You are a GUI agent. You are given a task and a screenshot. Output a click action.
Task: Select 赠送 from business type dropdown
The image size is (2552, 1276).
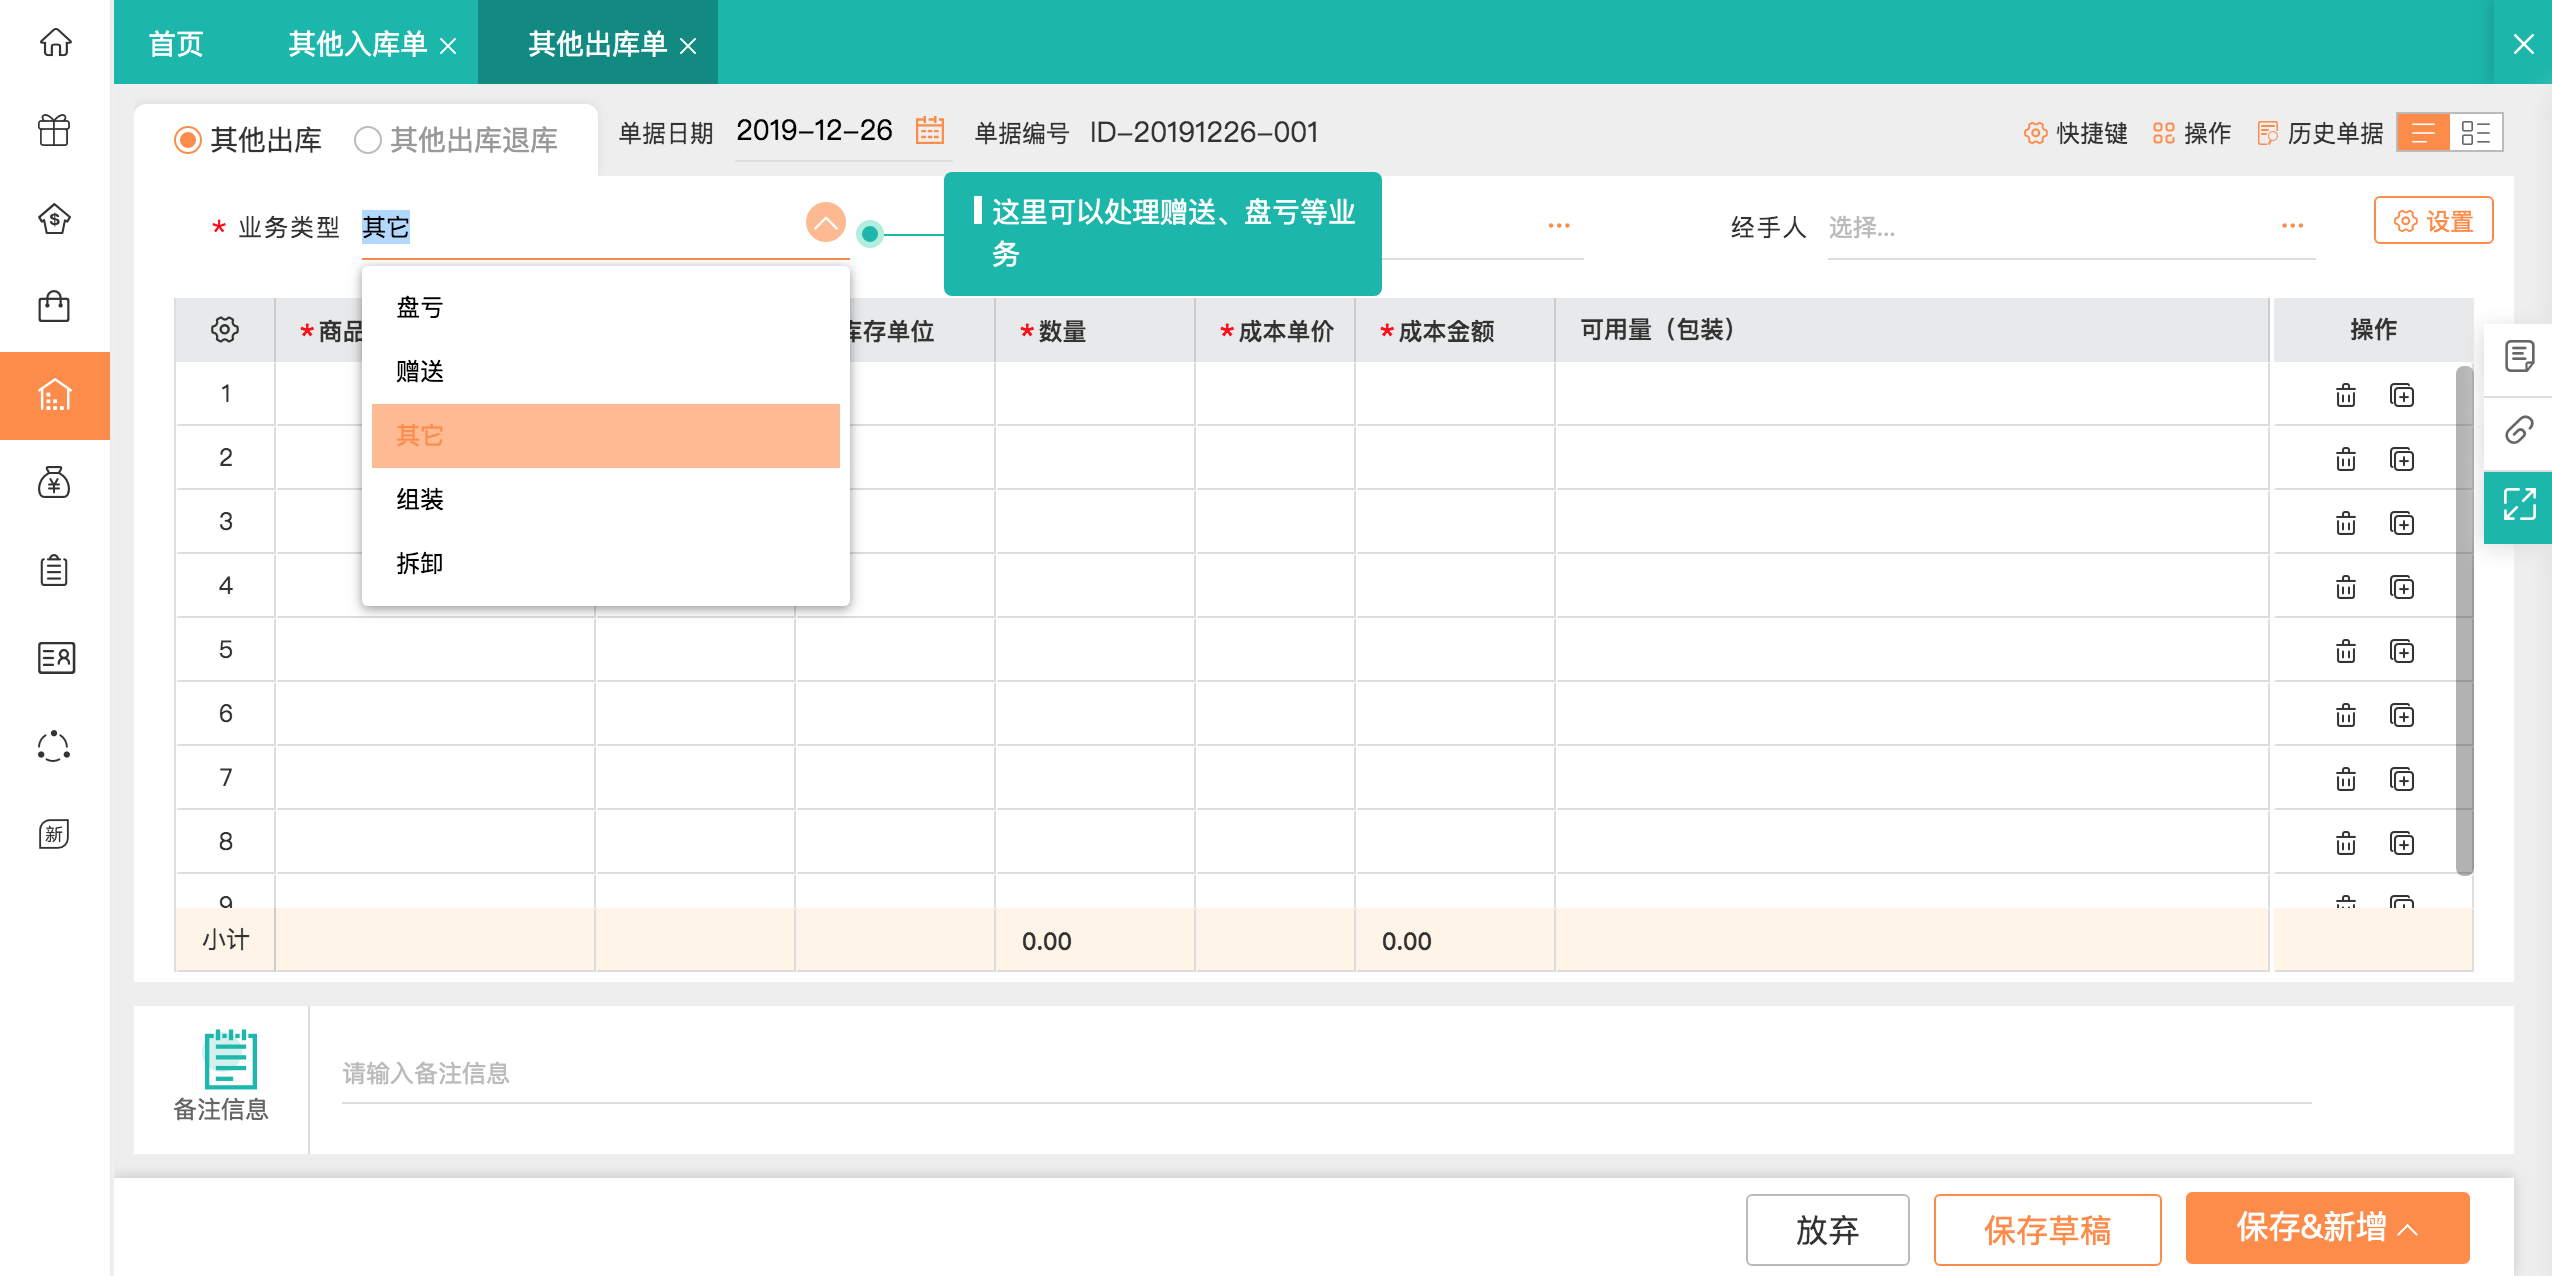pos(420,373)
